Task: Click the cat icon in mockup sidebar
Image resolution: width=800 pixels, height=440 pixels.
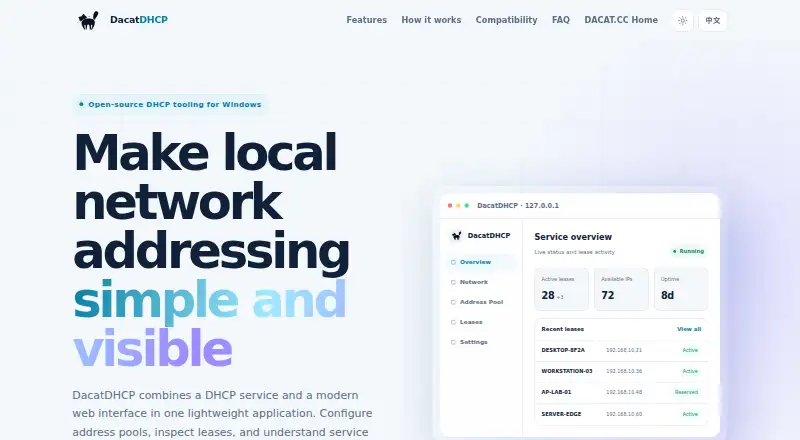Action: (x=457, y=235)
